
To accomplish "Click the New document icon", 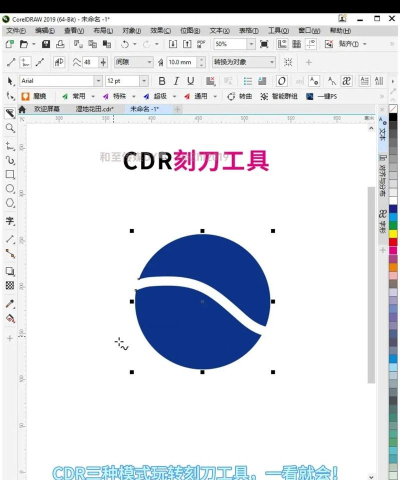I will pos(10,44).
